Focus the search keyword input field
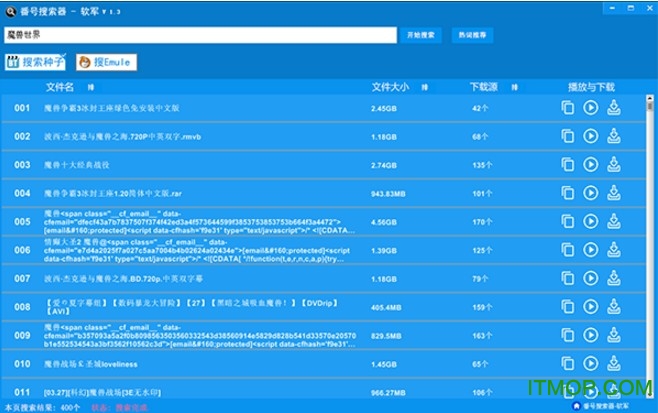The width and height of the screenshot is (658, 413). pyautogui.click(x=200, y=35)
